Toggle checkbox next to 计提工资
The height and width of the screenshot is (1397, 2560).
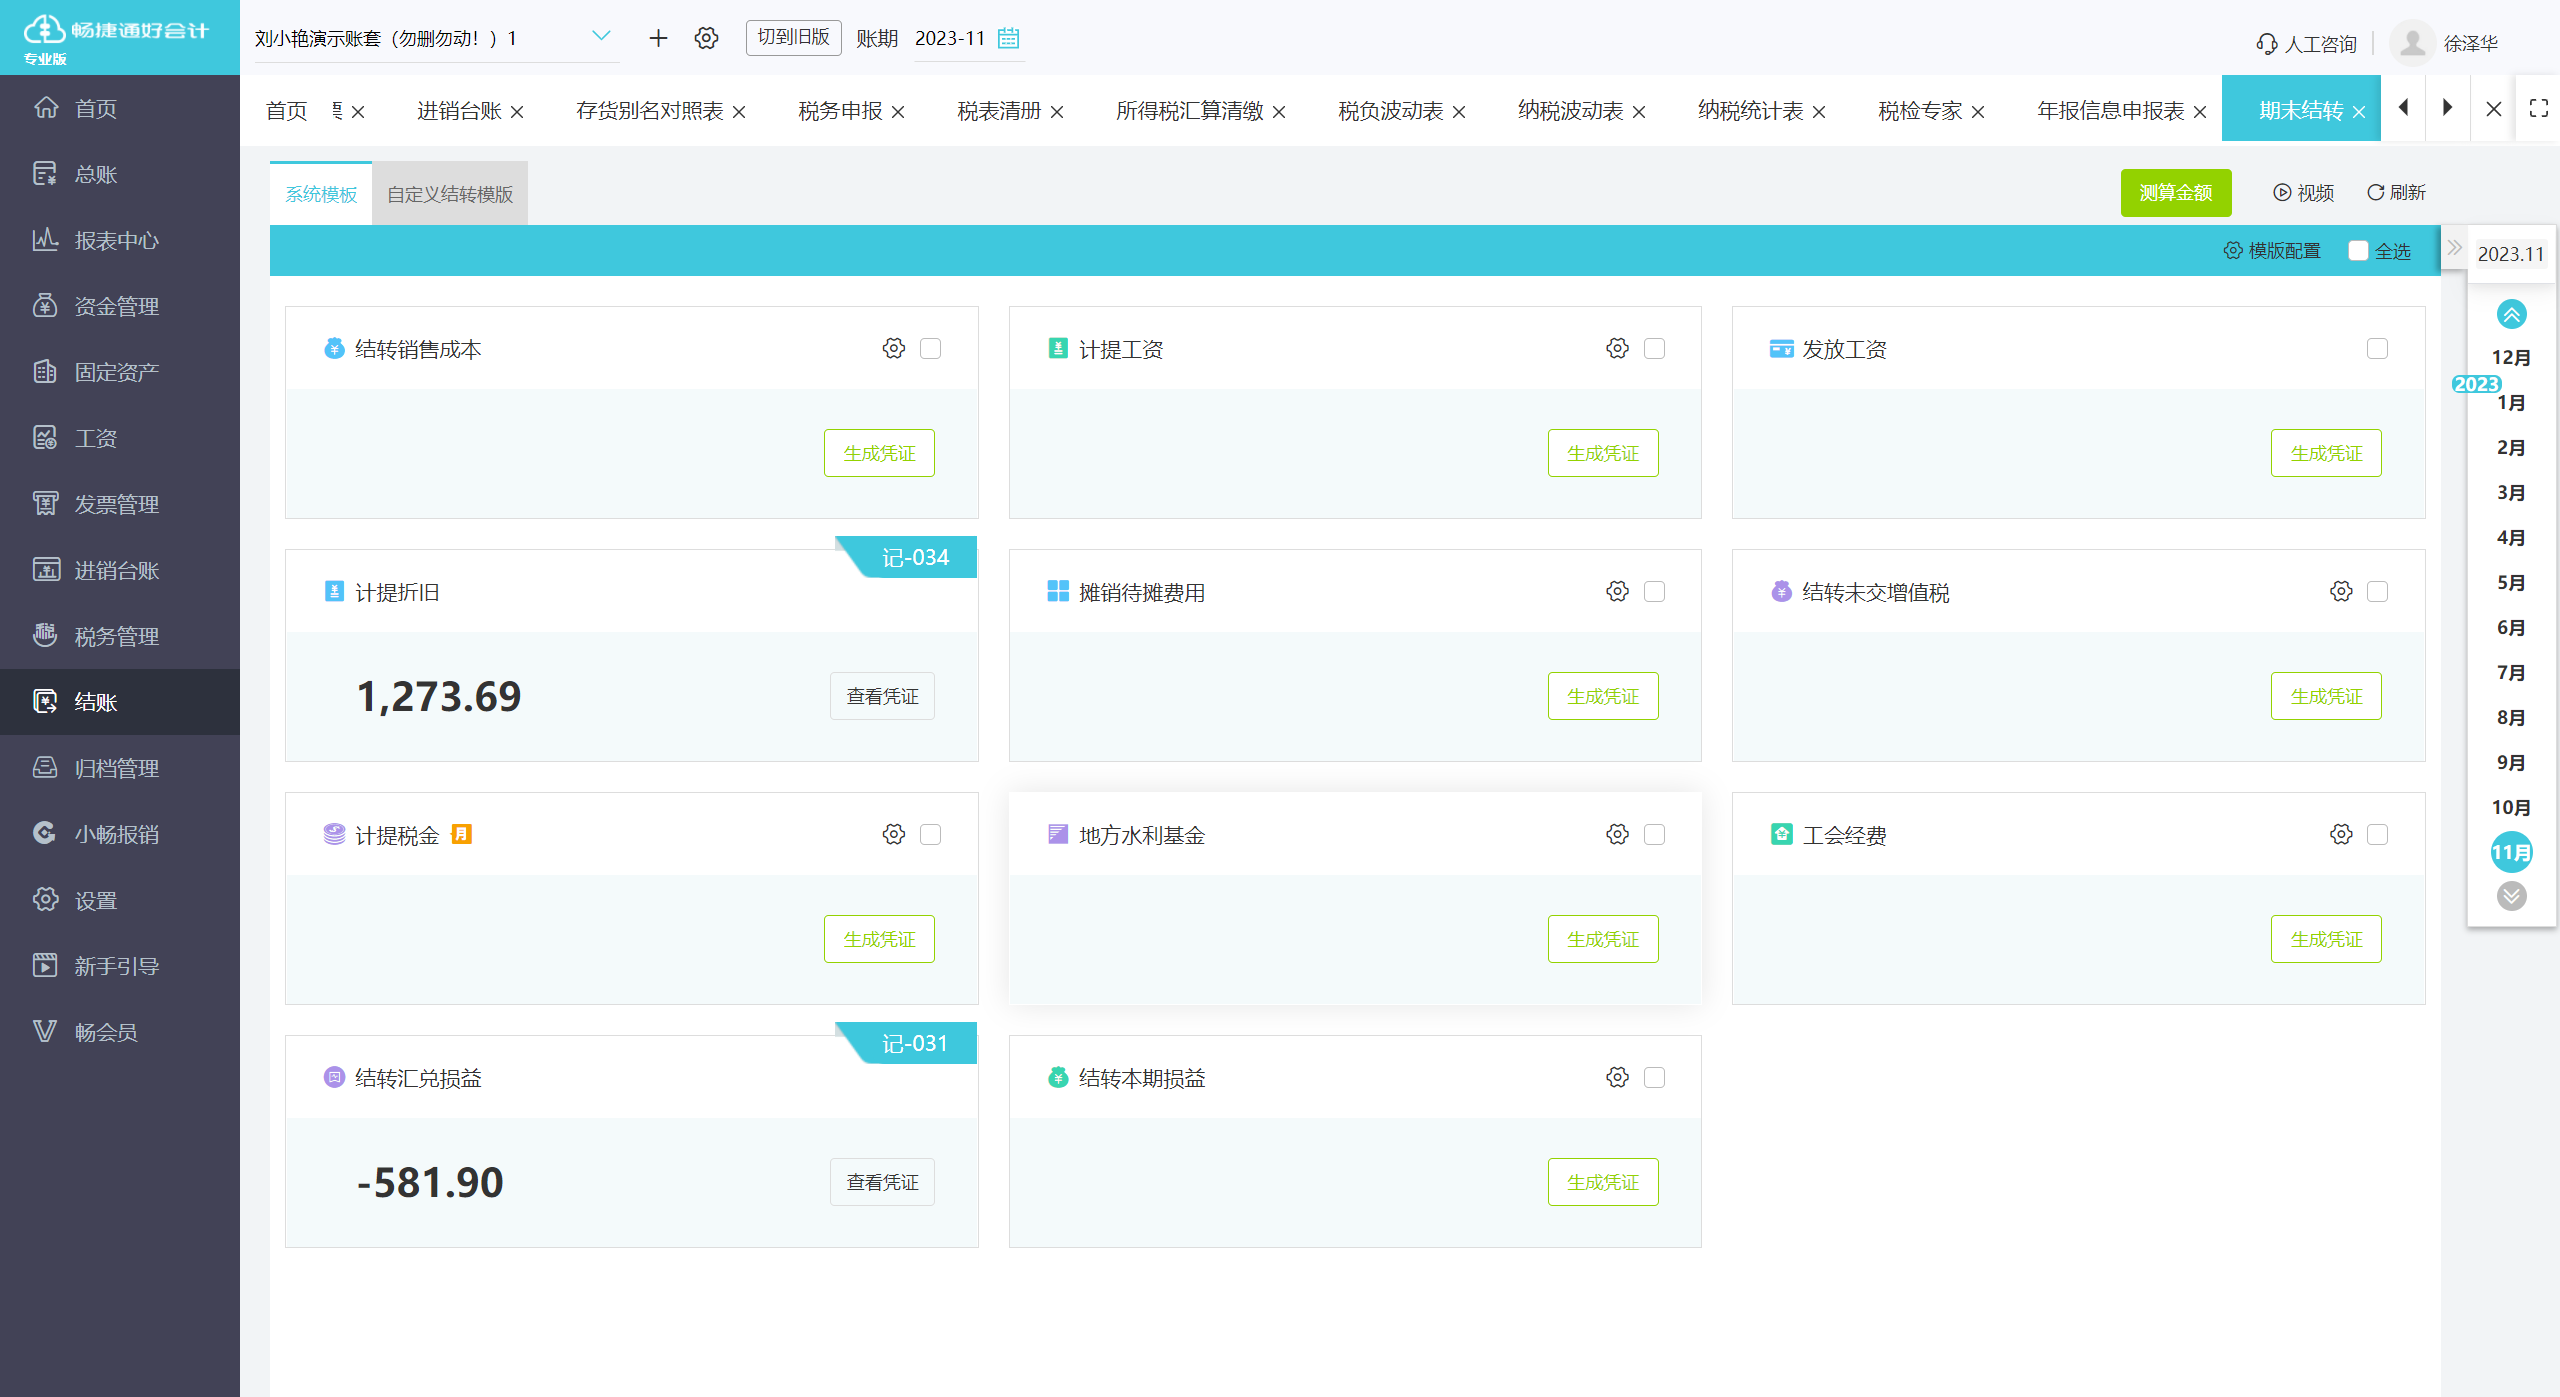[x=1653, y=349]
